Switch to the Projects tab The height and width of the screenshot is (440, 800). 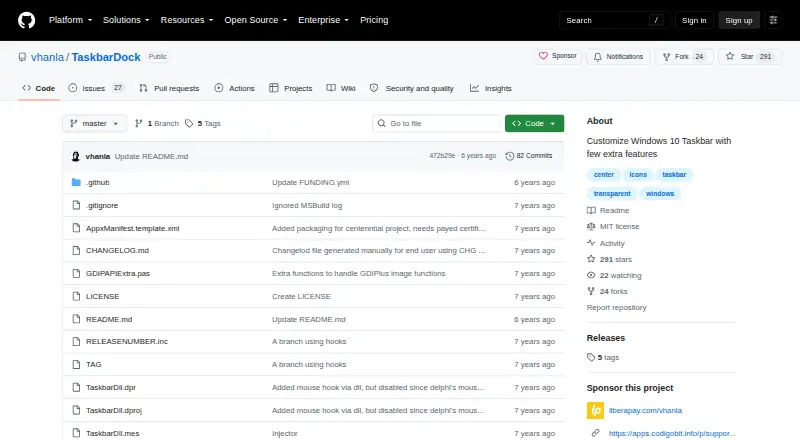pos(291,88)
